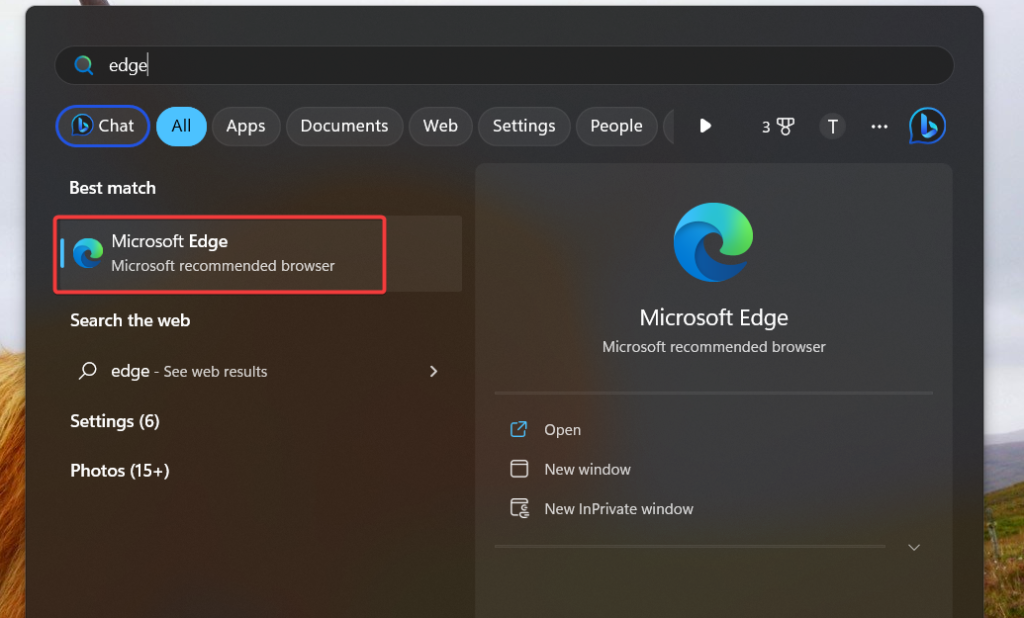Image resolution: width=1024 pixels, height=618 pixels.
Task: Click the Microsoft Edge title in the preview pane
Action: coord(714,317)
